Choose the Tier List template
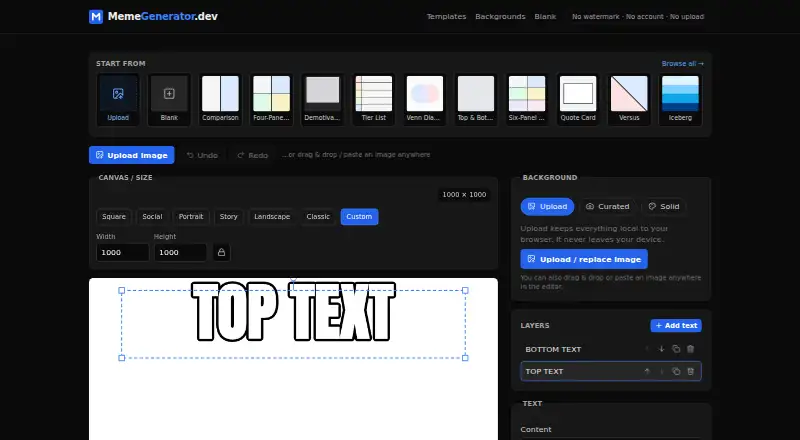The width and height of the screenshot is (800, 440). click(x=373, y=100)
